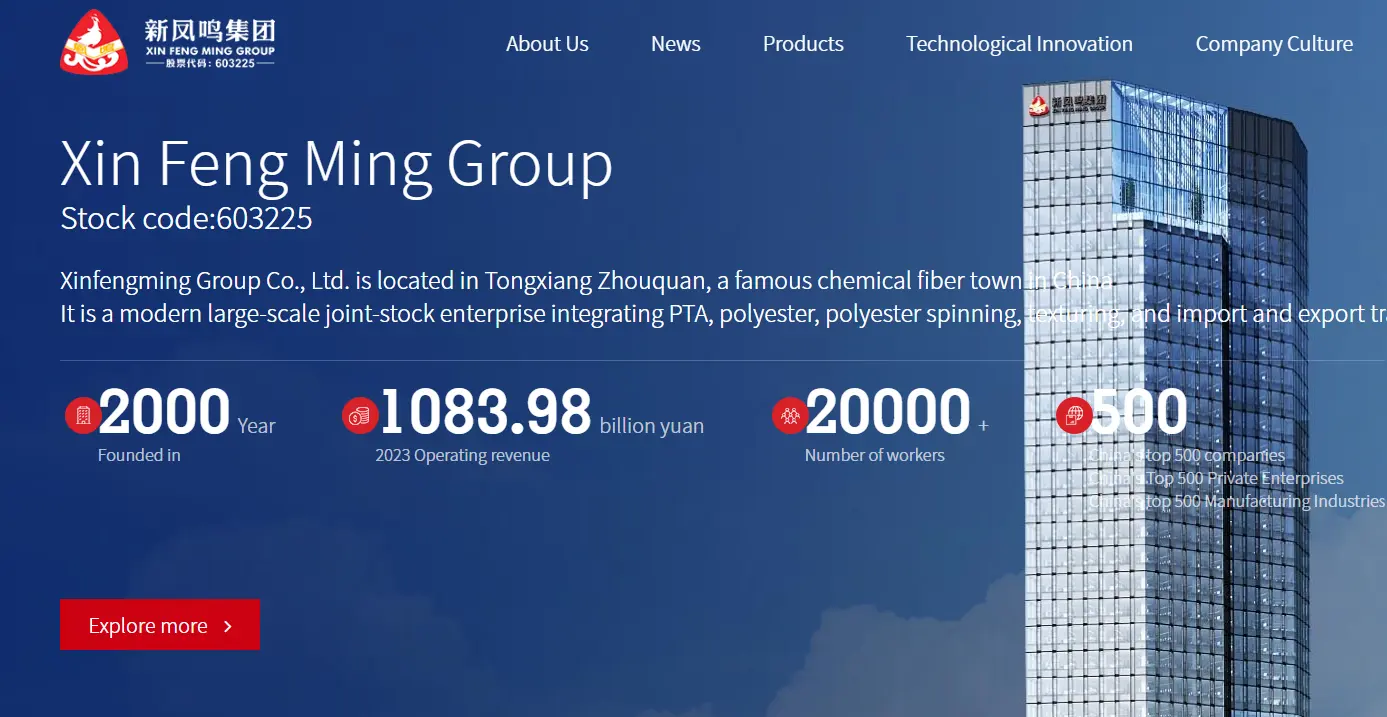This screenshot has height=717, width=1387.
Task: Click China's top 500 Manufacturing Industries text
Action: point(1236,501)
